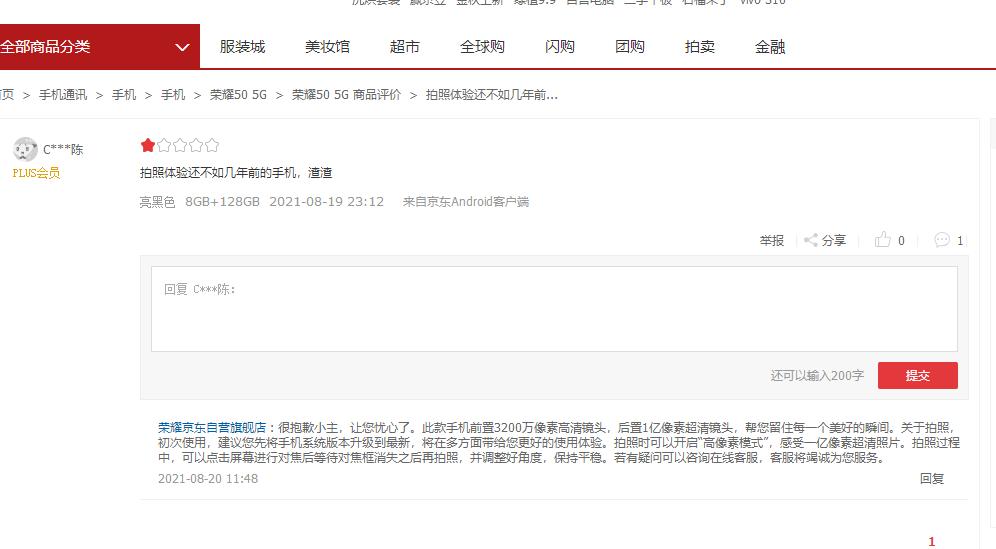This screenshot has width=996, height=549.
Task: Select 全球购 in navigation bar
Action: coord(482,47)
